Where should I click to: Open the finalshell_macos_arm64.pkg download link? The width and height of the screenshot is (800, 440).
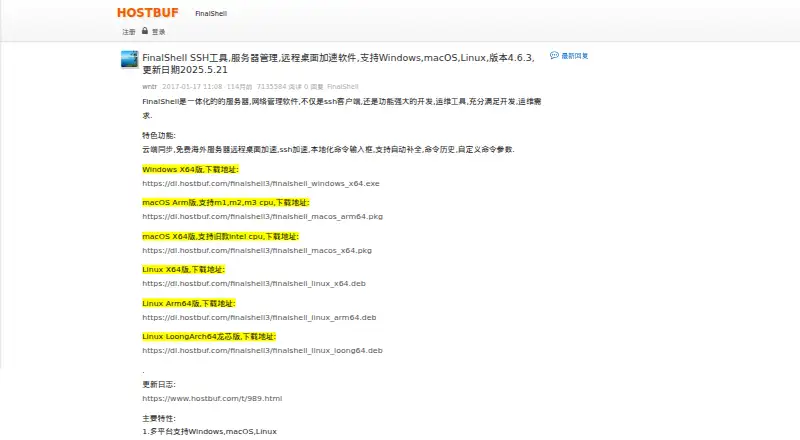coord(262,216)
